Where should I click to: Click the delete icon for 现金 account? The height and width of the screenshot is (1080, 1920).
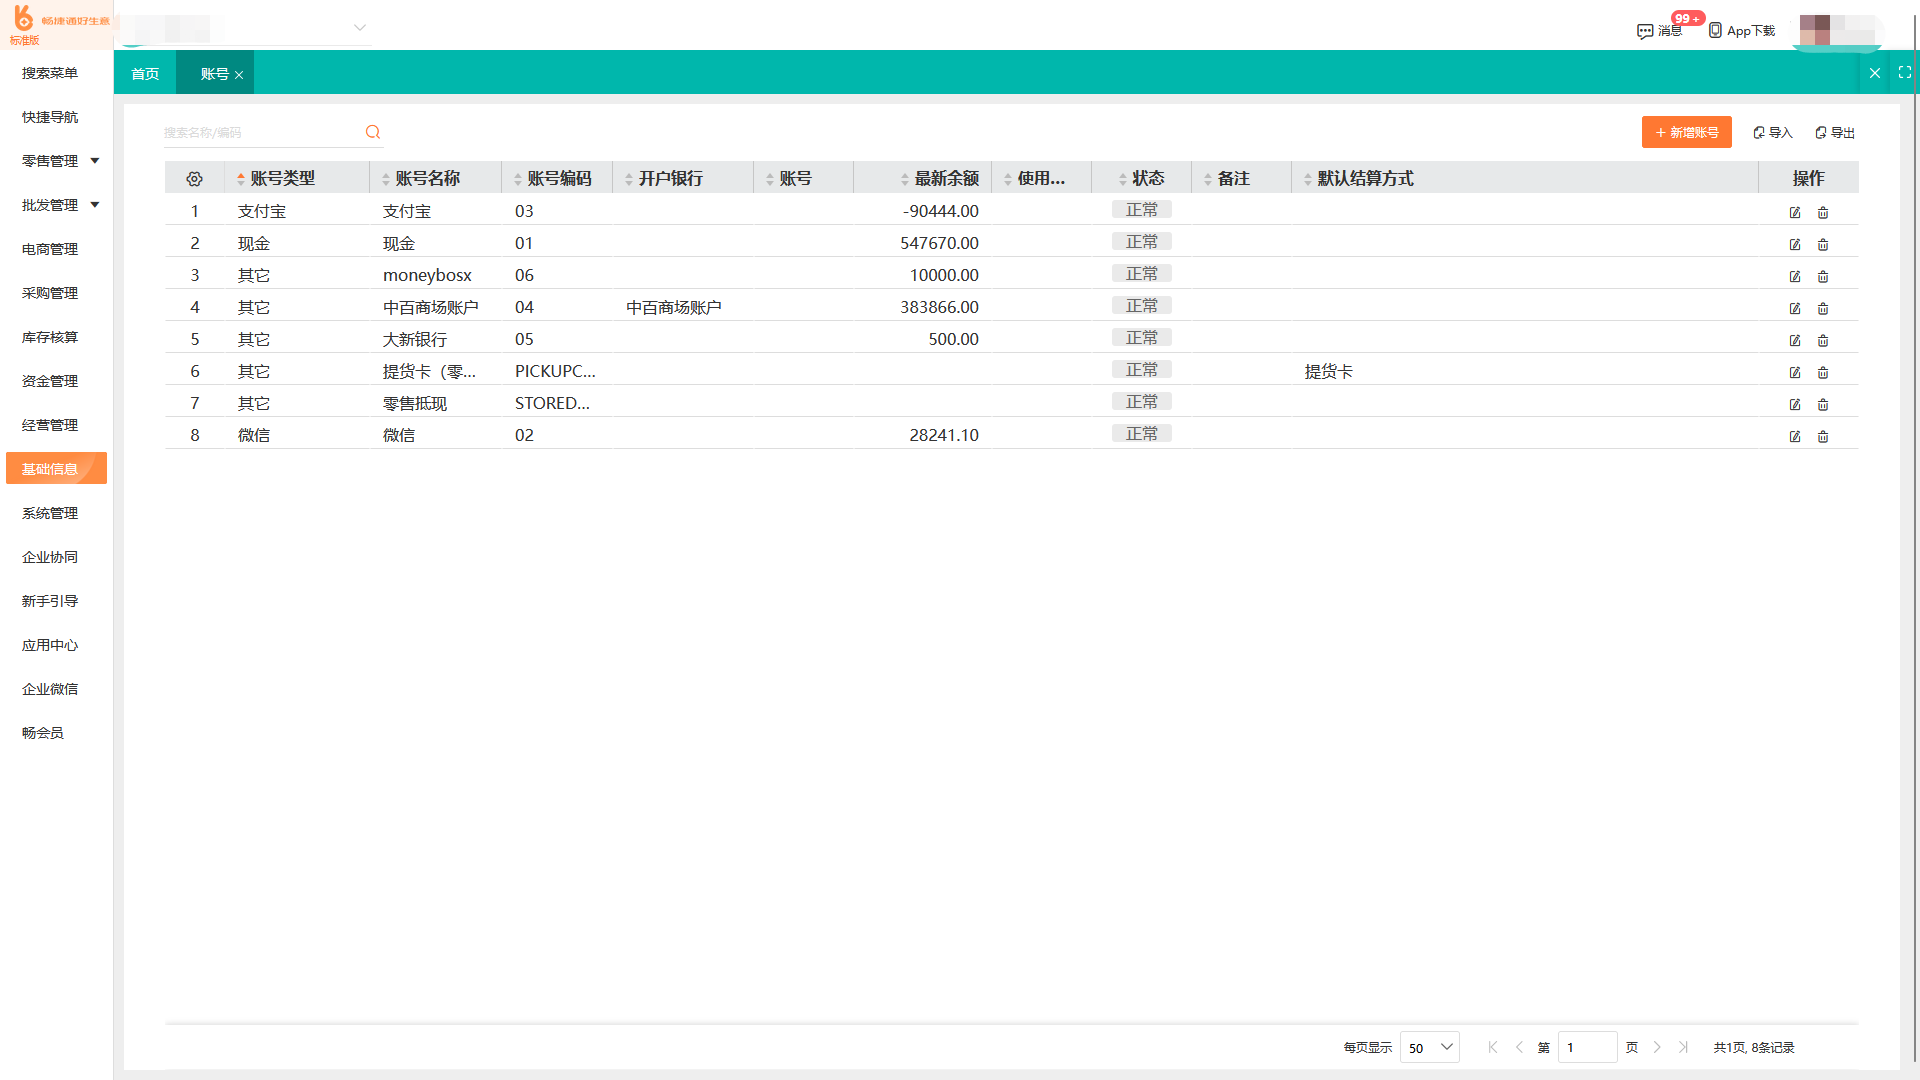(x=1824, y=243)
